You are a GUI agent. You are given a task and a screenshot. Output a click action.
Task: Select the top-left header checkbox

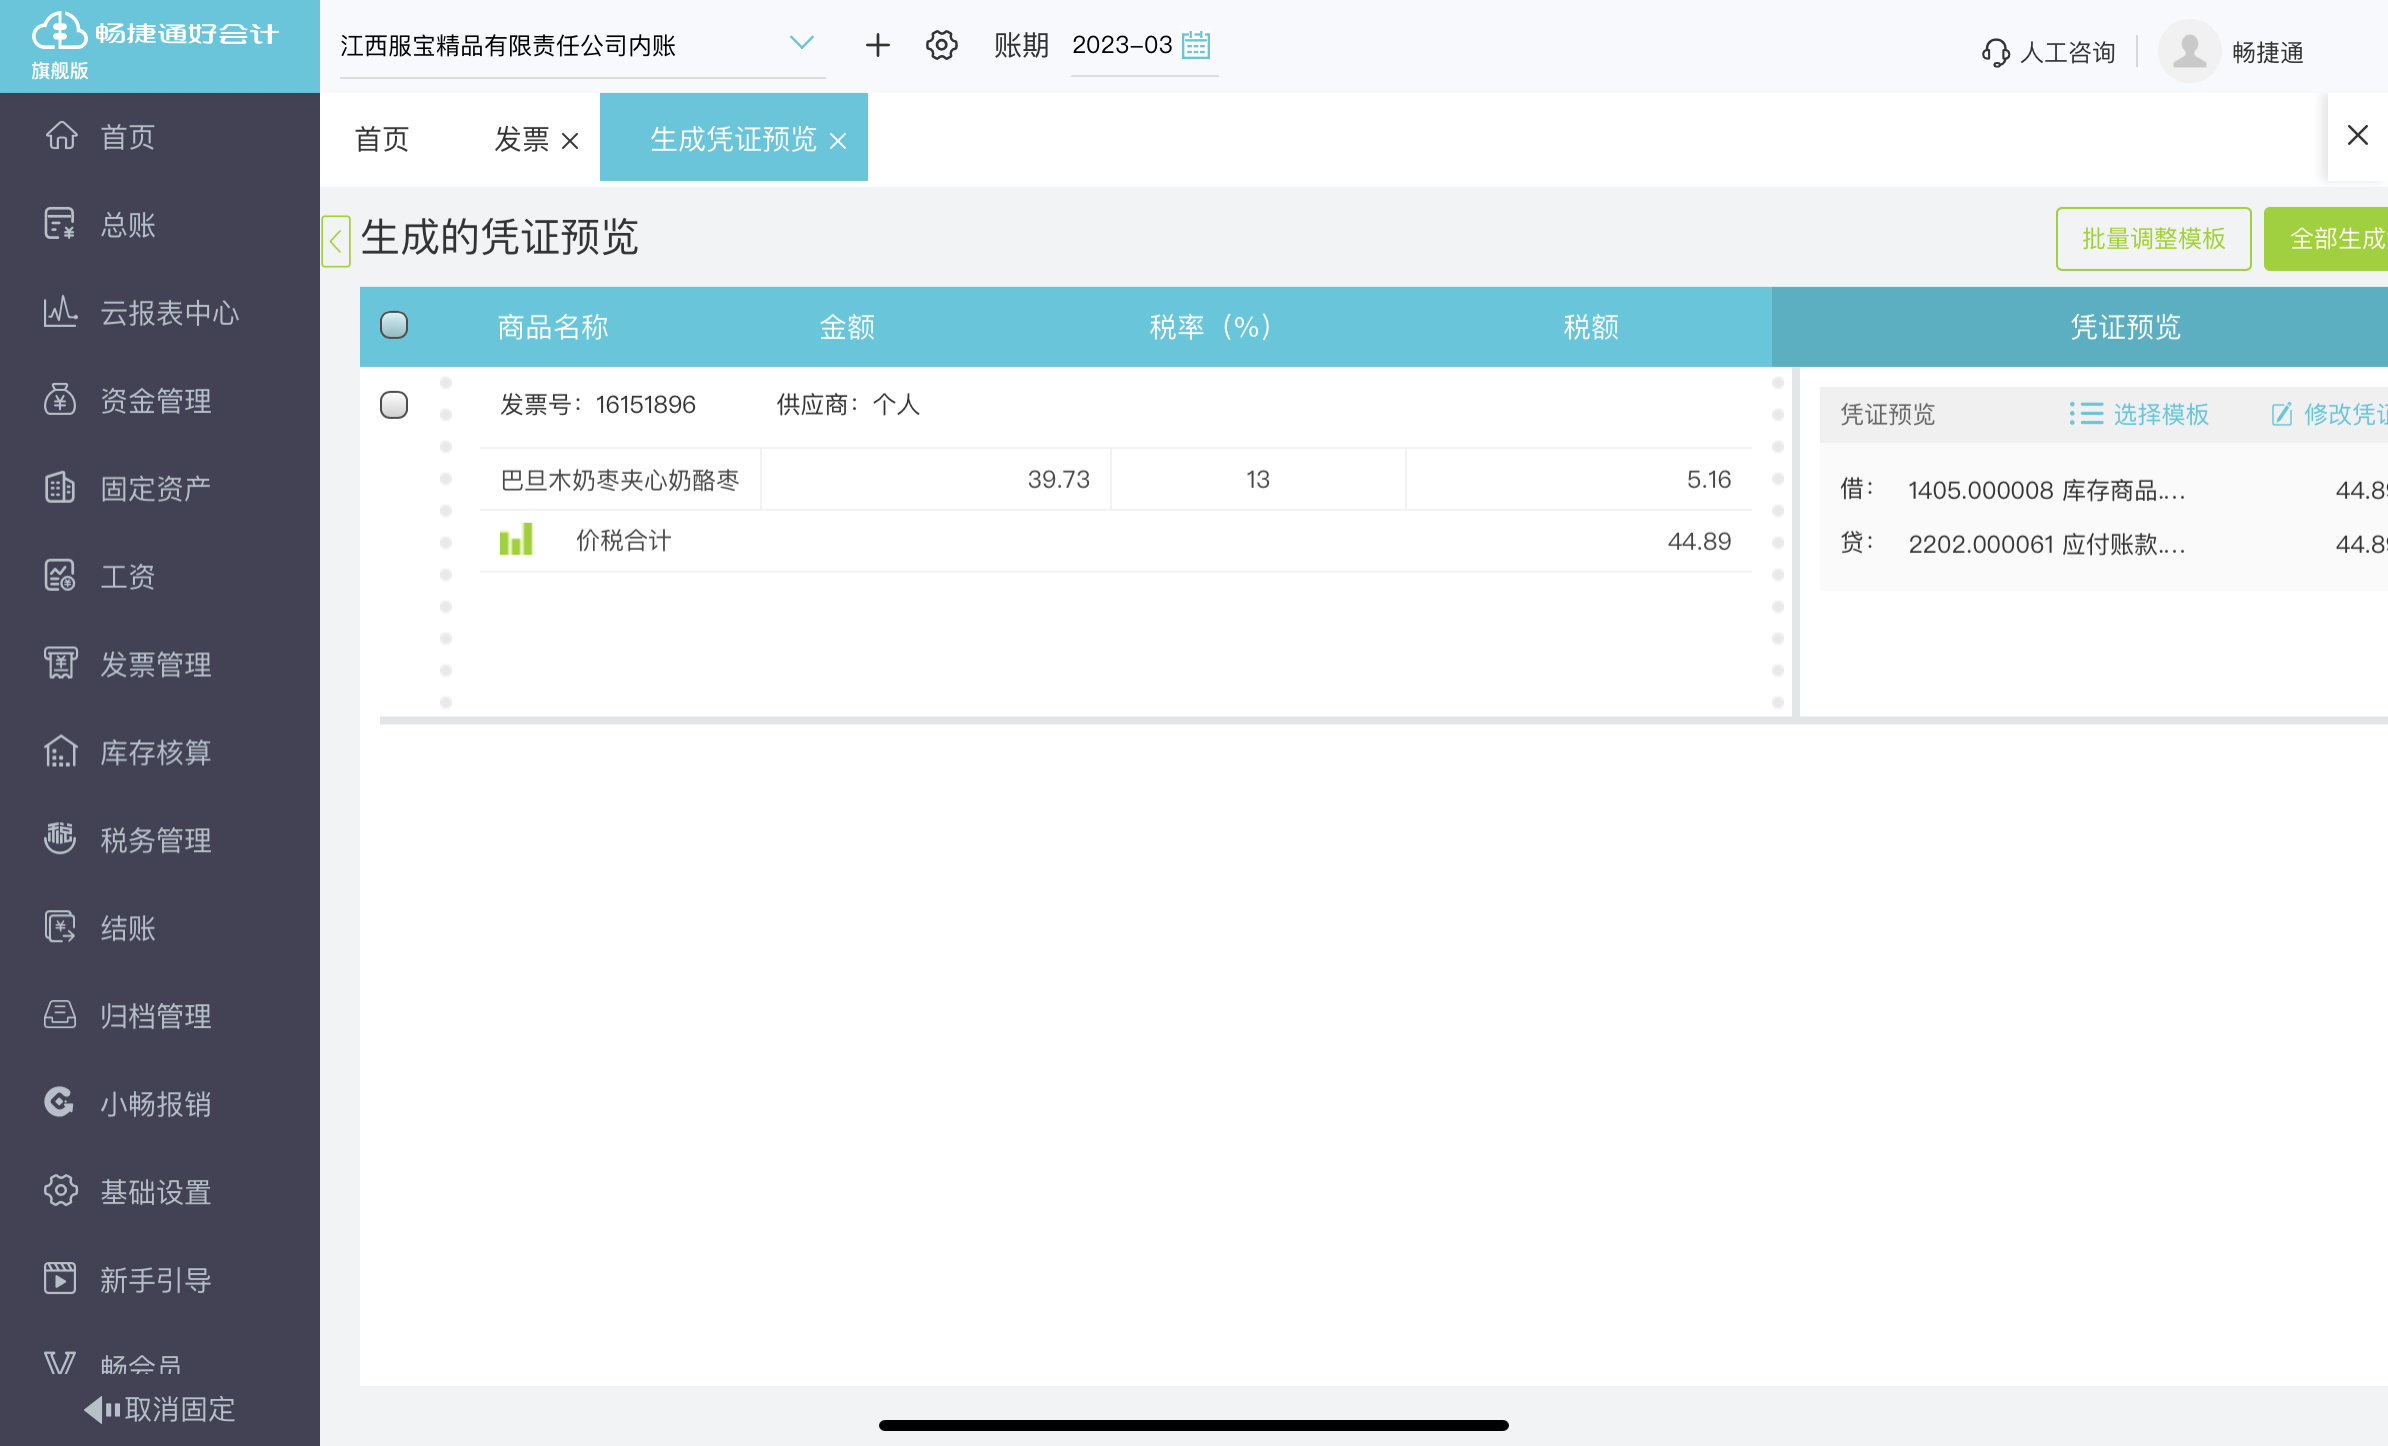[x=394, y=326]
